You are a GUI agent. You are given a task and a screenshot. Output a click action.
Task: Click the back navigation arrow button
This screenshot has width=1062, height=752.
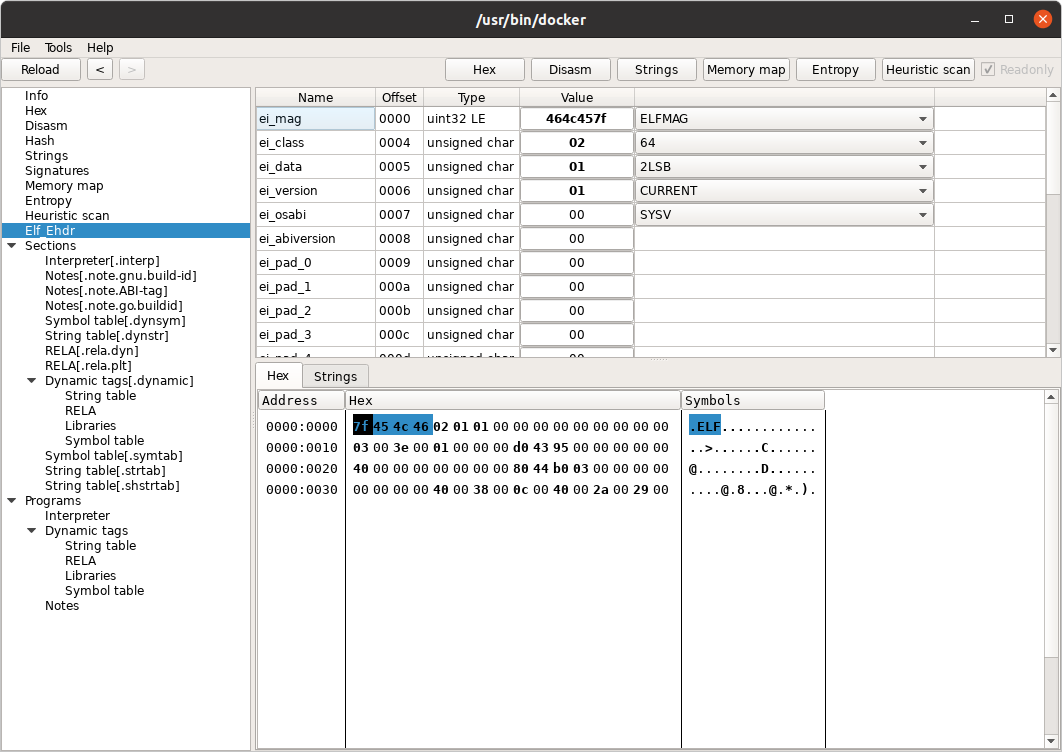pyautogui.click(x=99, y=69)
